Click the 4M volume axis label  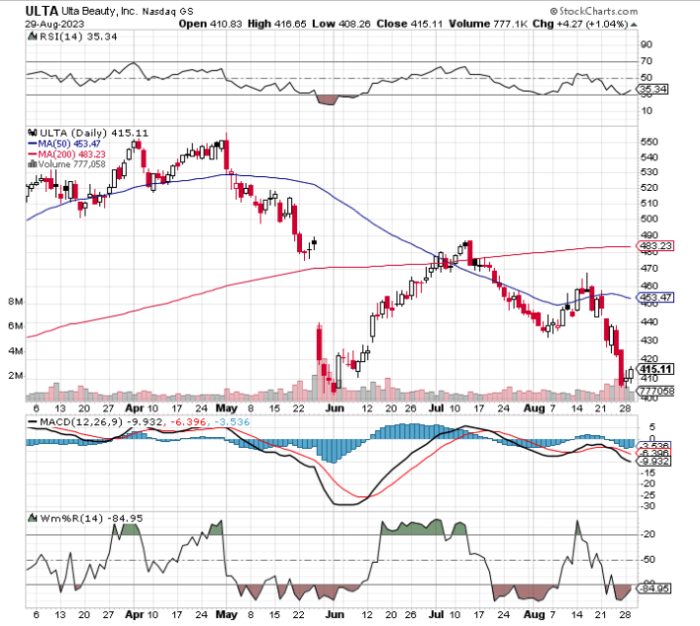pos(16,351)
